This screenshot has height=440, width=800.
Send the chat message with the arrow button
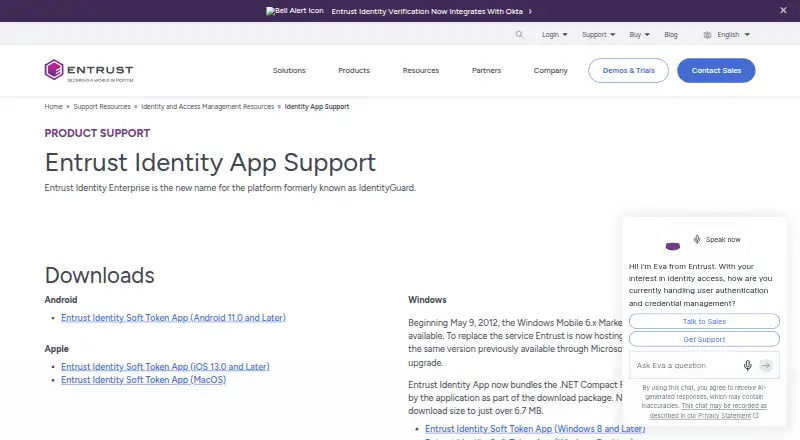point(766,365)
